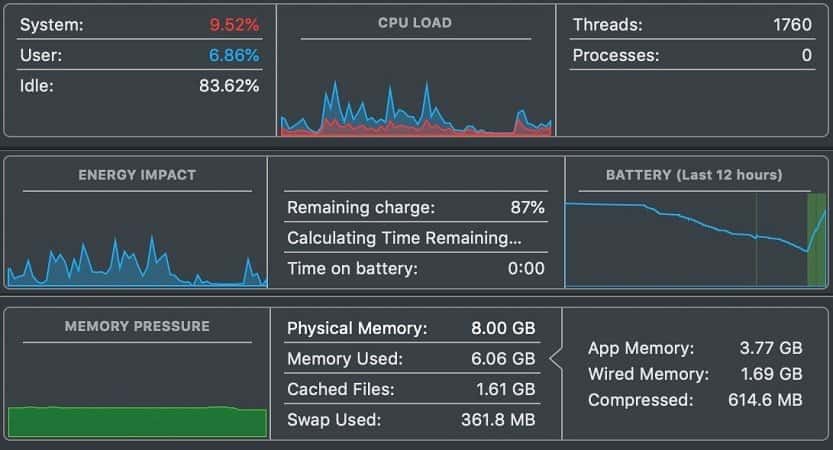Image resolution: width=833 pixels, height=450 pixels.
Task: Click the green charging region in battery chart
Action: pyautogui.click(x=817, y=240)
